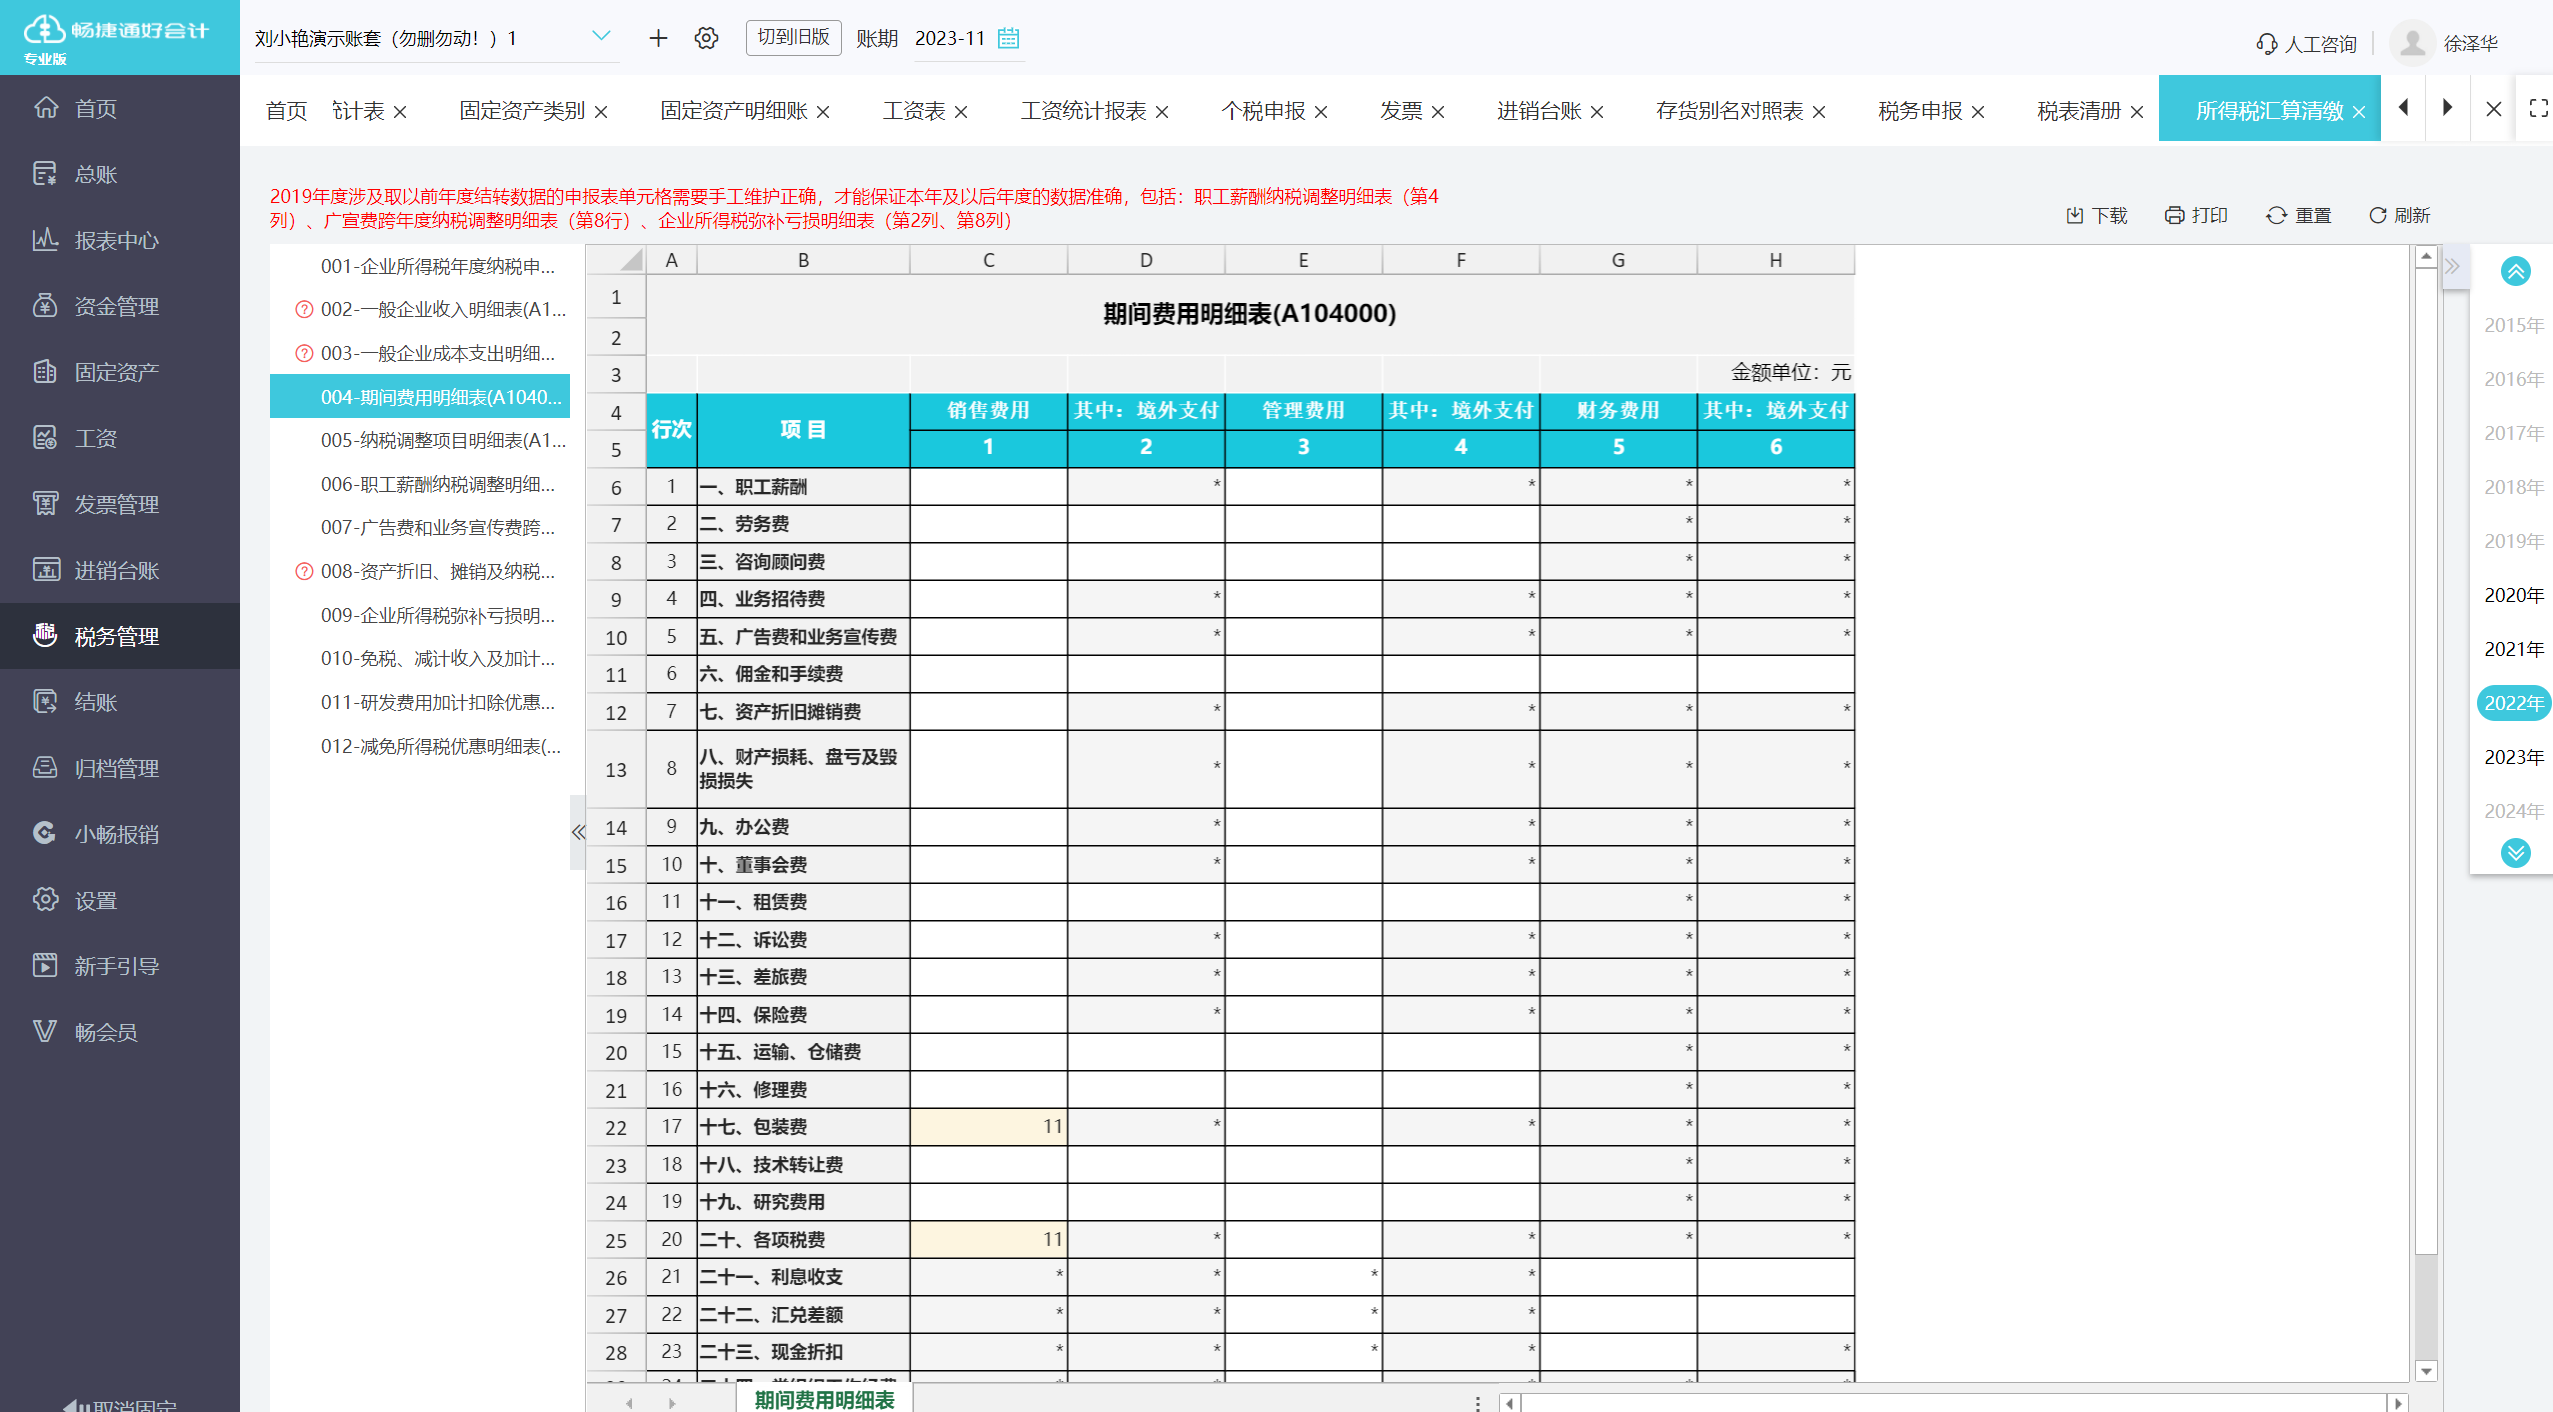Click row 17 包装费 sales expense input field

(985, 1125)
